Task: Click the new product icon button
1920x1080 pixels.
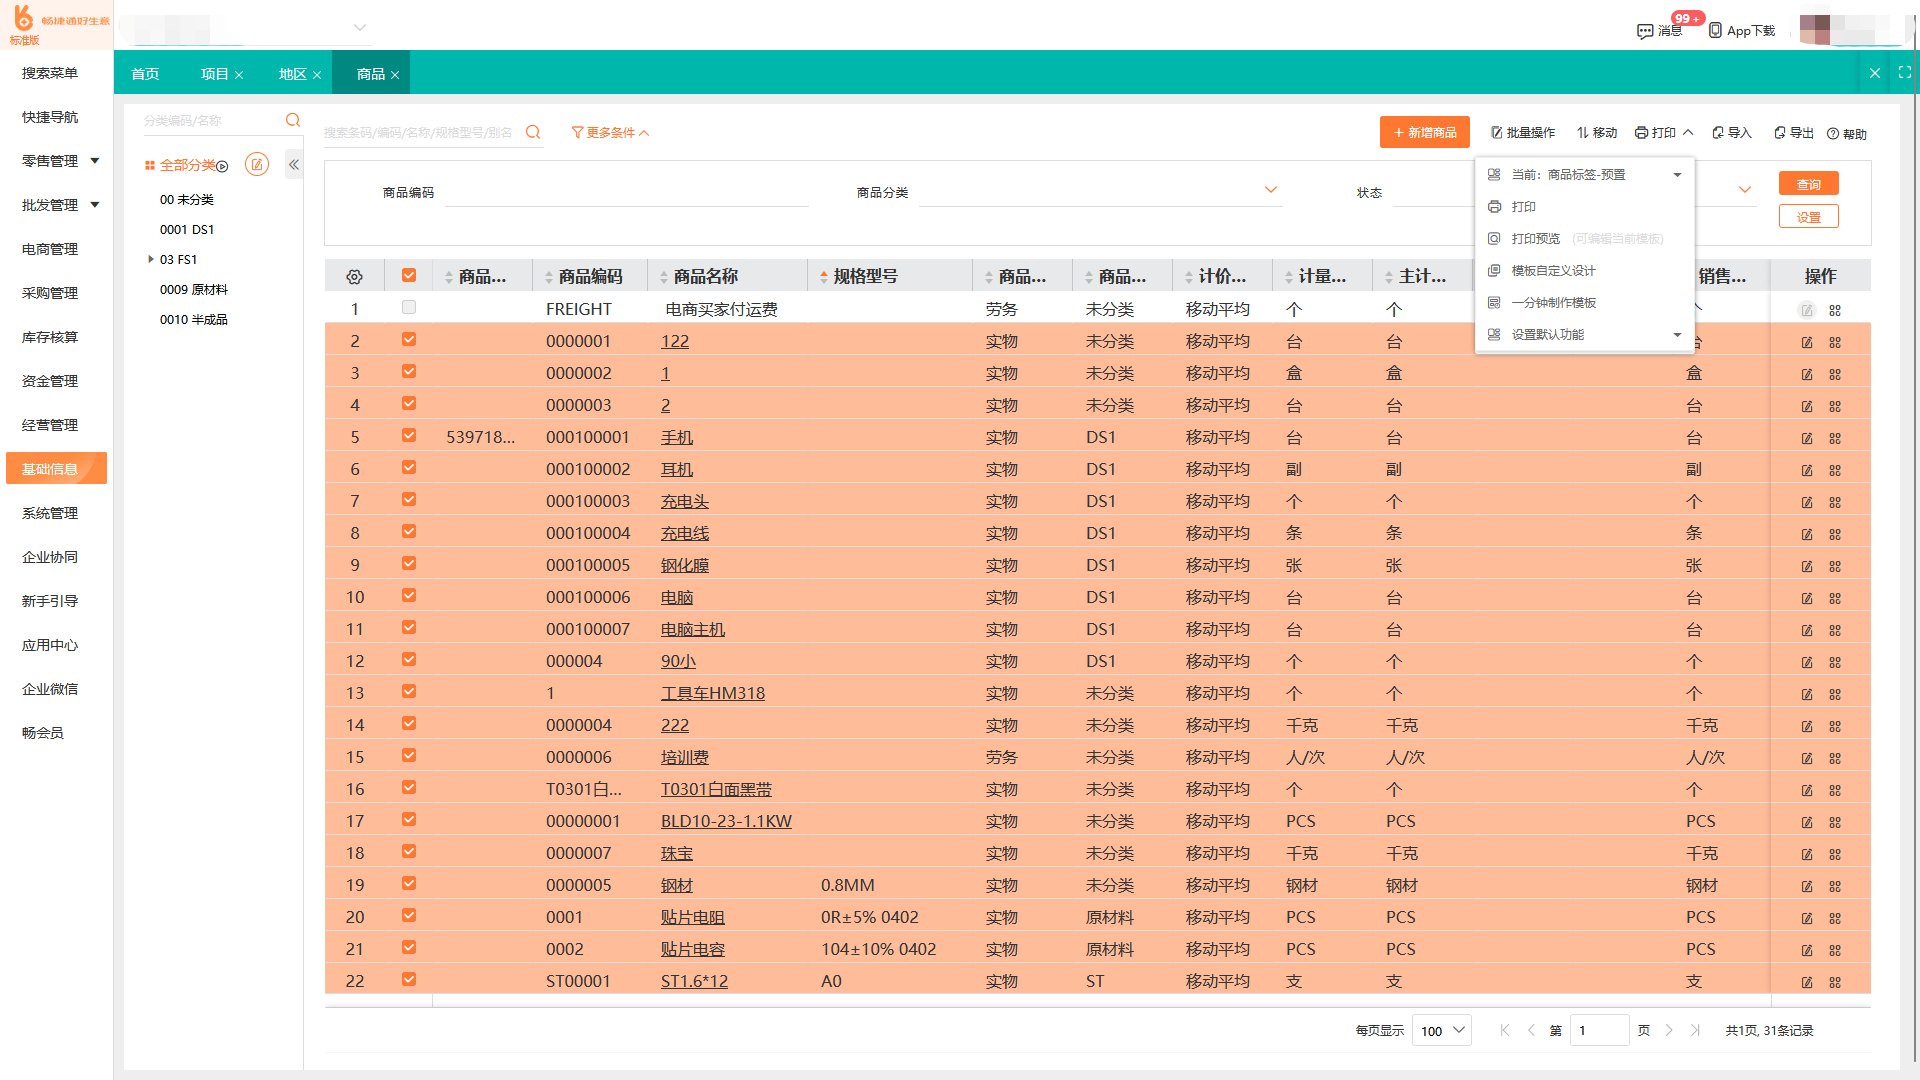Action: [x=1423, y=131]
